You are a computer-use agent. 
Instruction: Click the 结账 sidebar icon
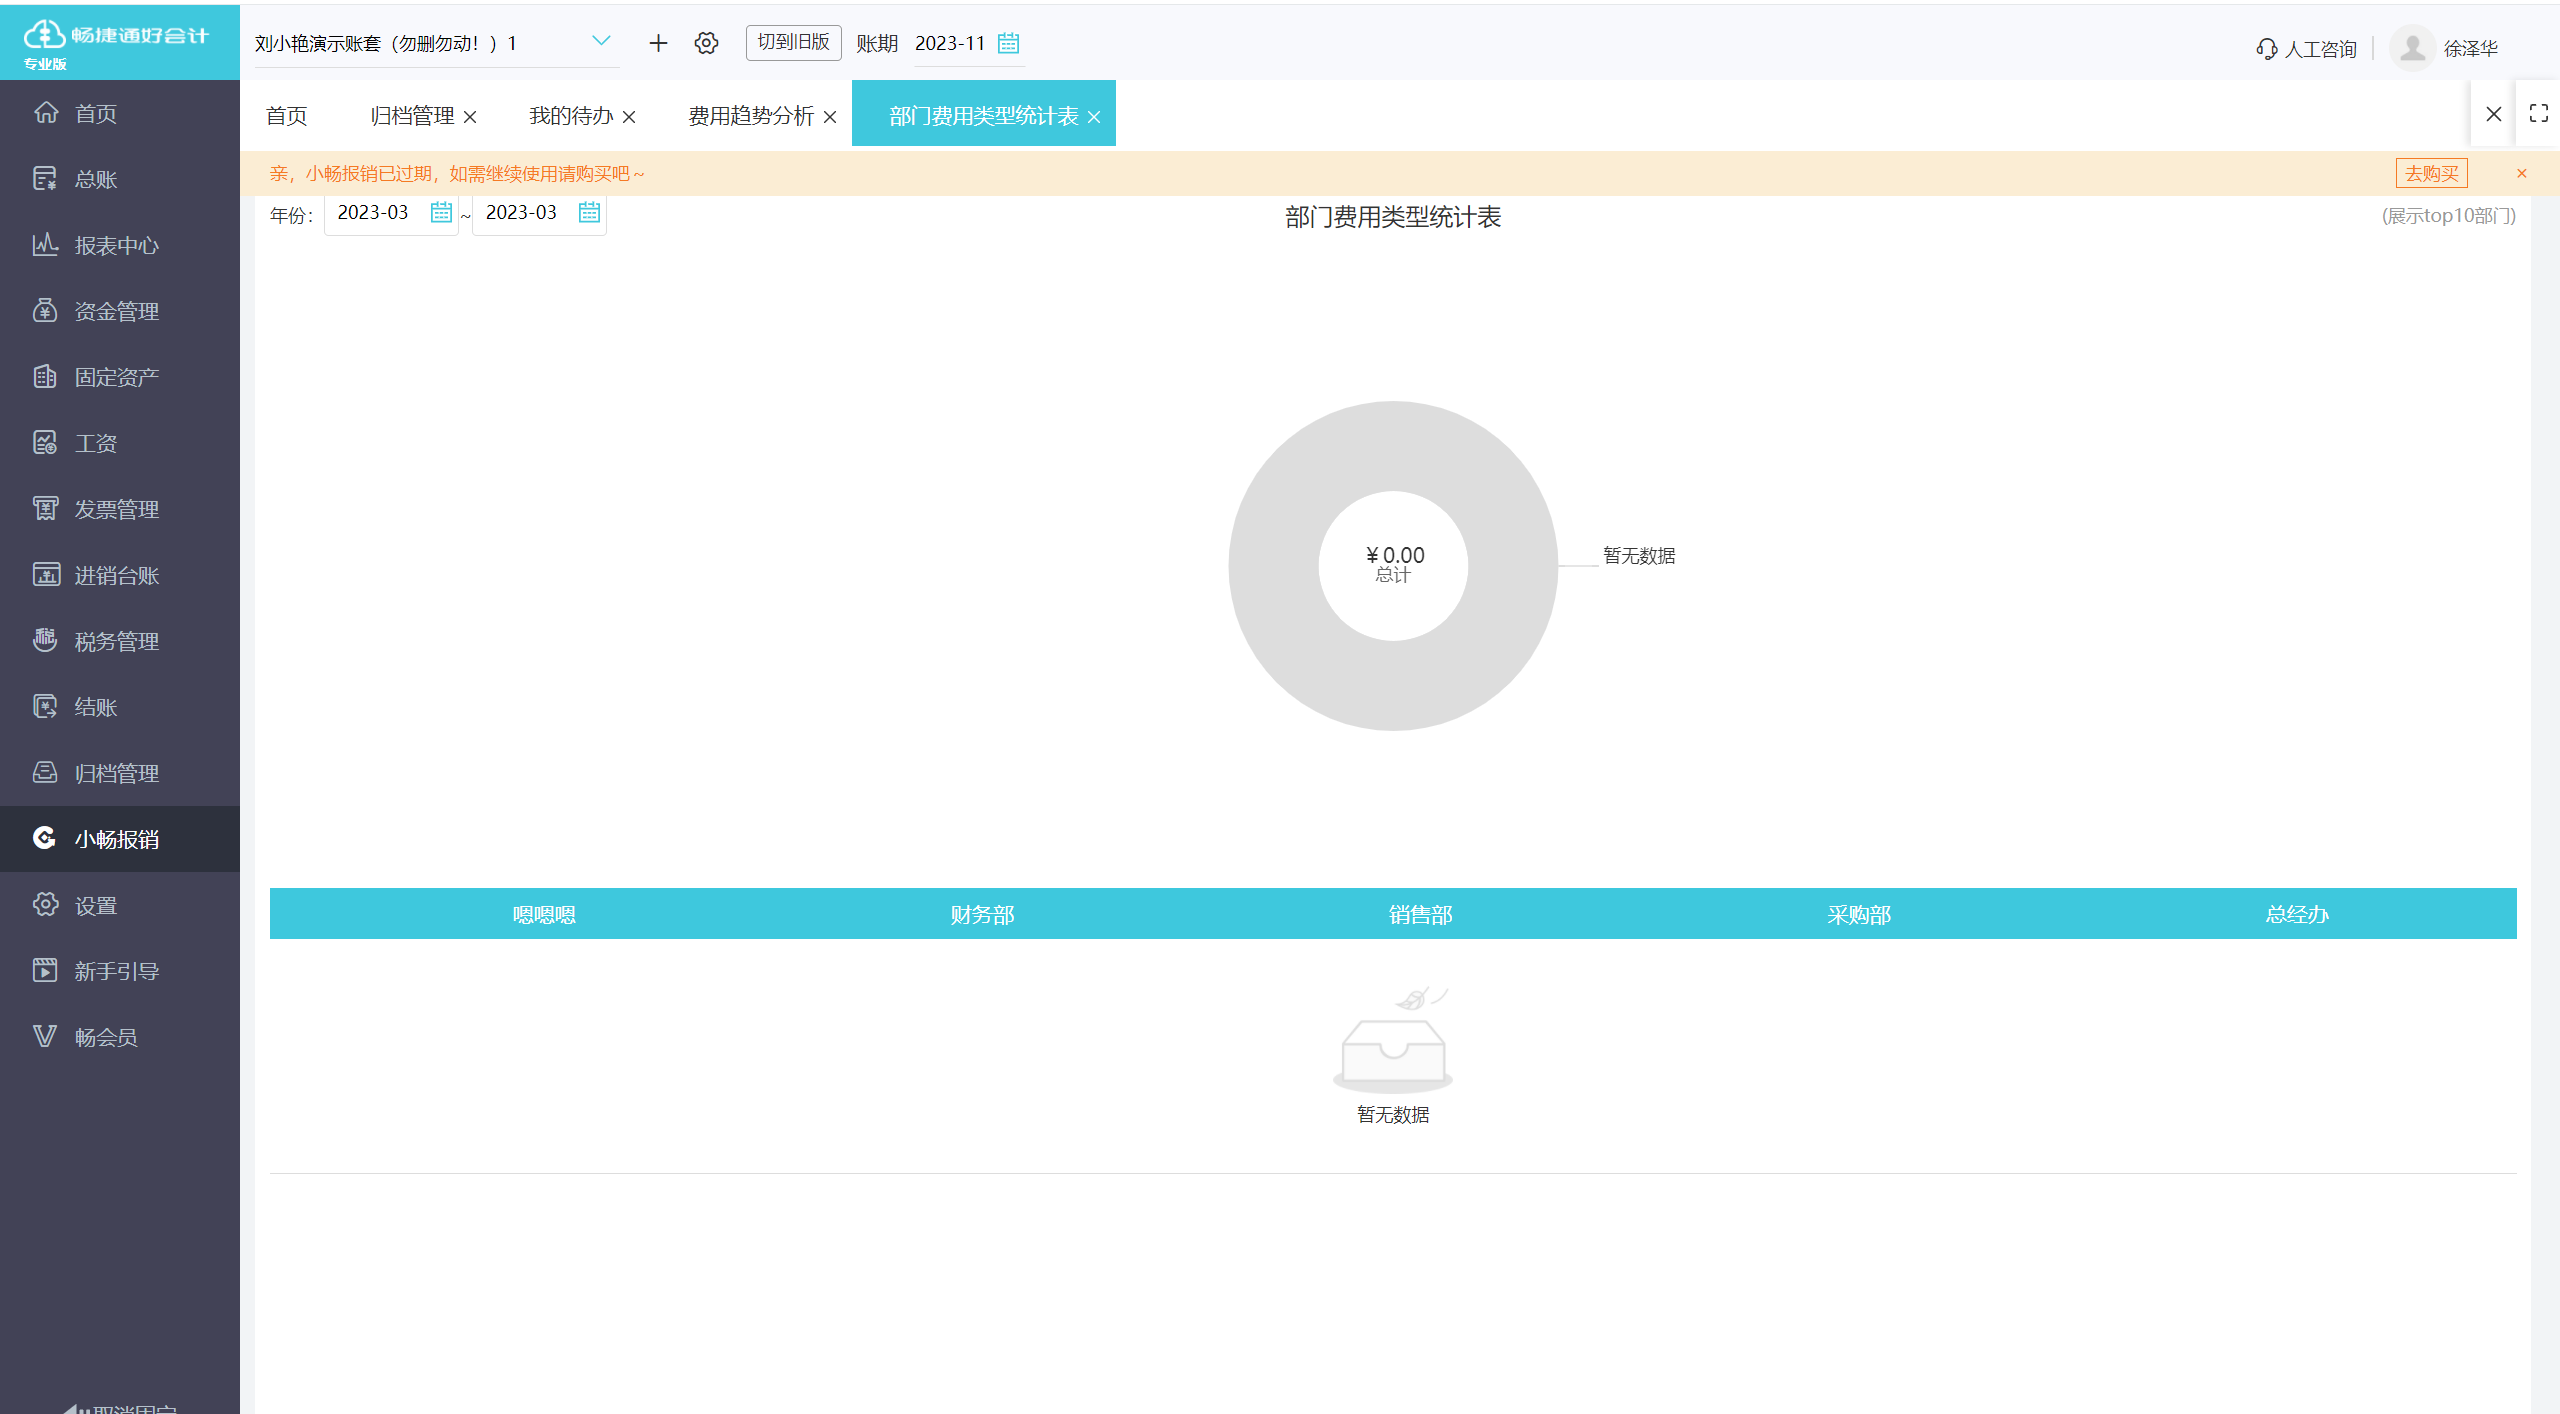pyautogui.click(x=45, y=705)
